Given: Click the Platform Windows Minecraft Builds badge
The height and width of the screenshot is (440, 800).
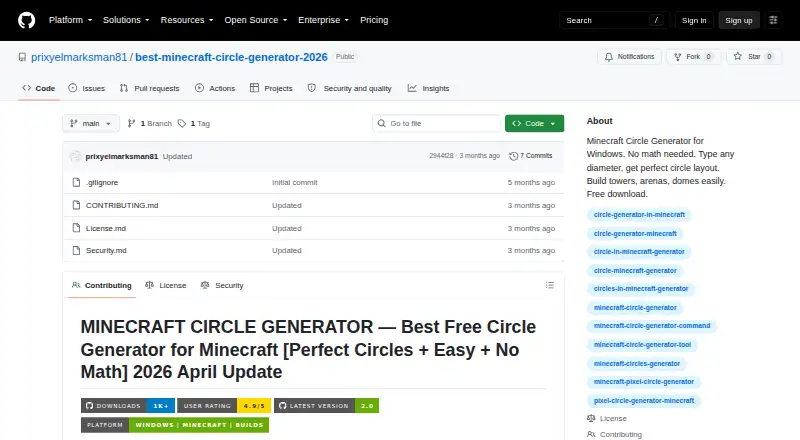Looking at the screenshot, I should 174,425.
